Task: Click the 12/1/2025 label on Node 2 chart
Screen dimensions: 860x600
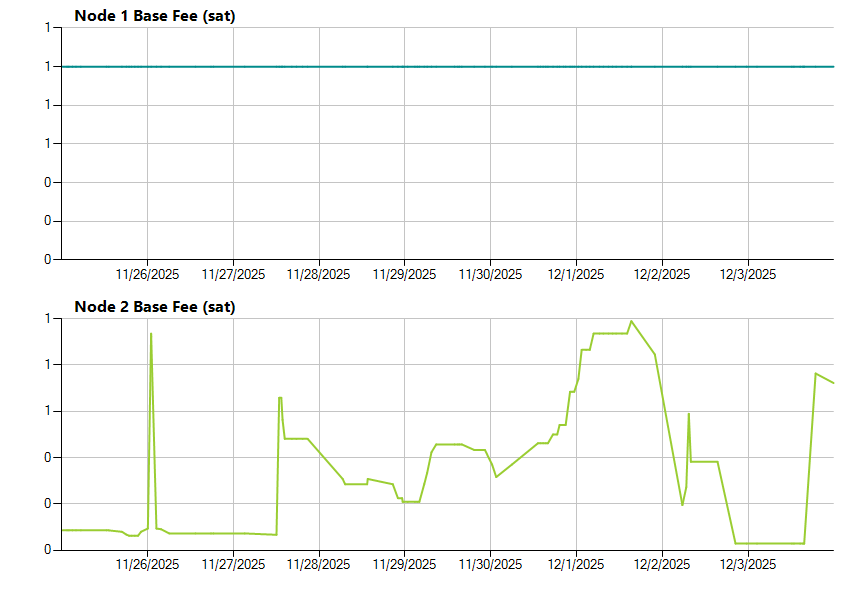Action: click(576, 565)
